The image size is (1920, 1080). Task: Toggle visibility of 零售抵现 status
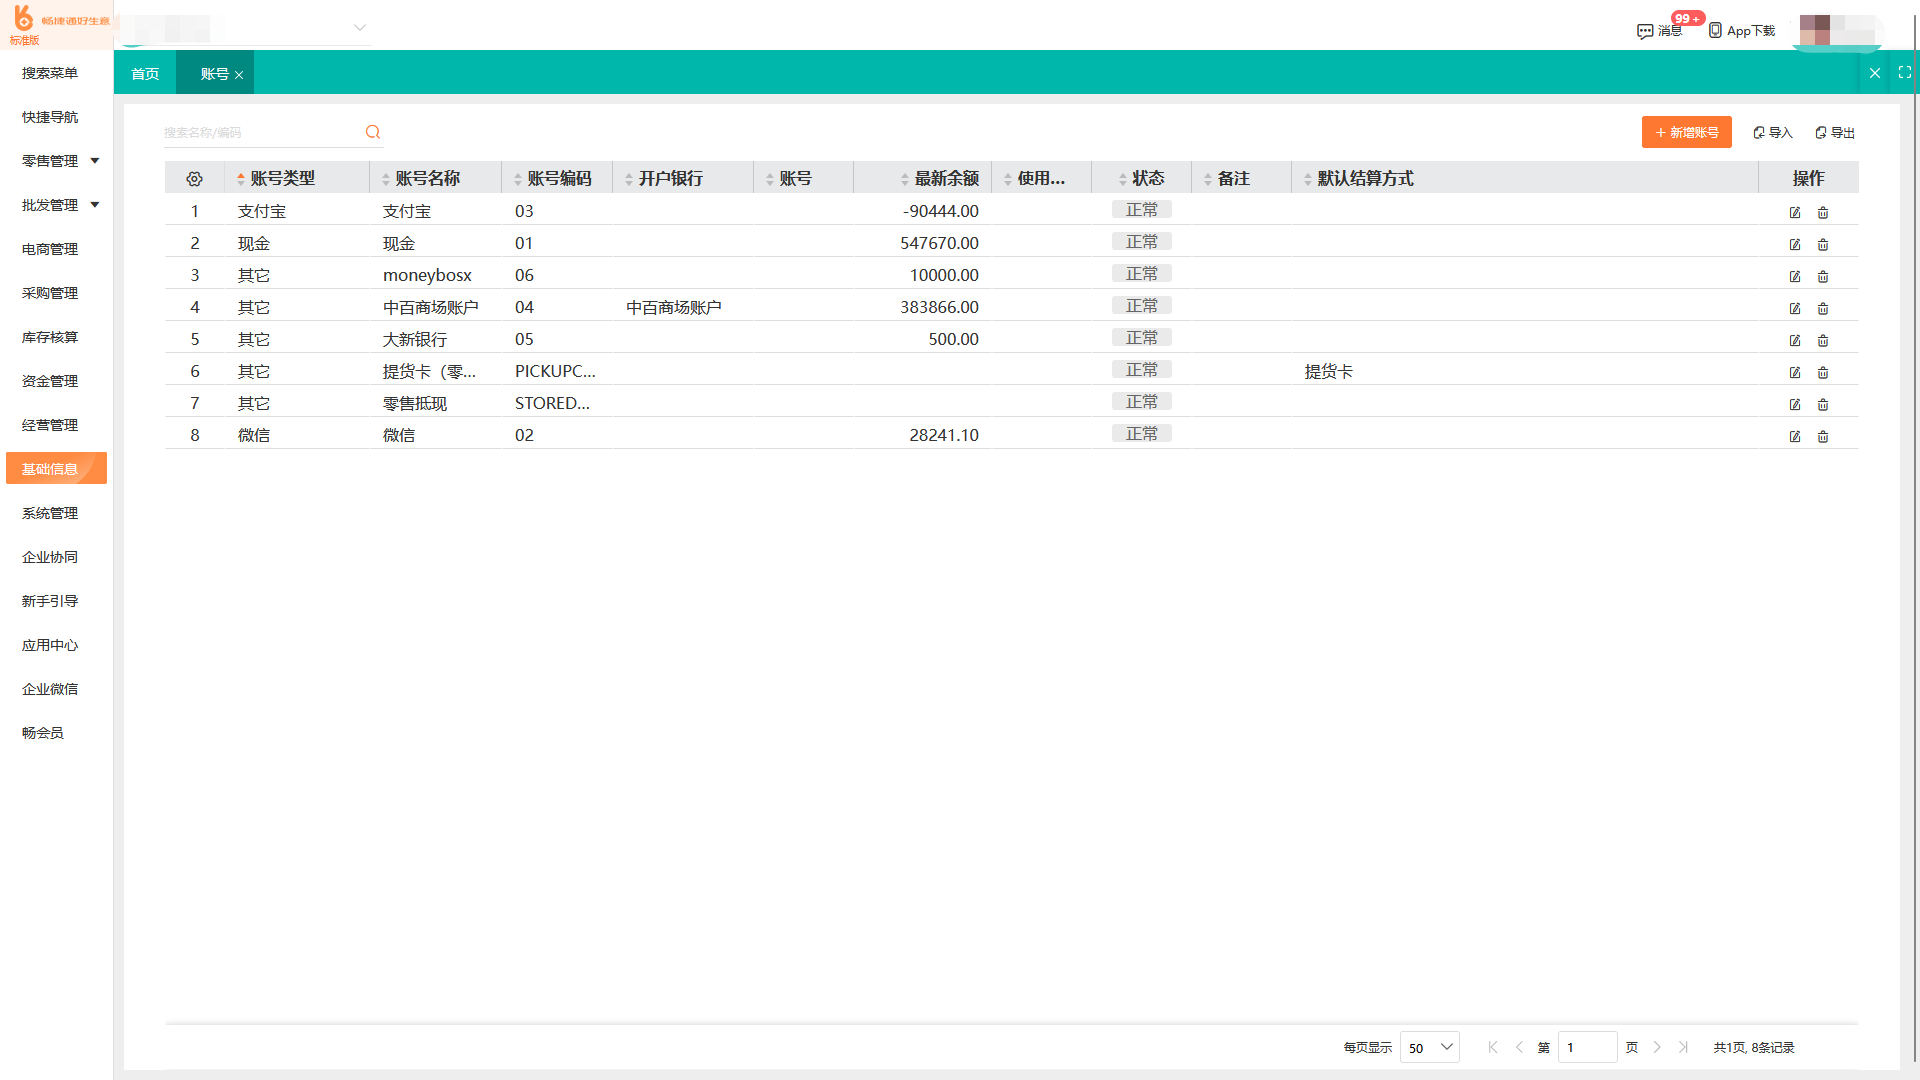[1142, 401]
